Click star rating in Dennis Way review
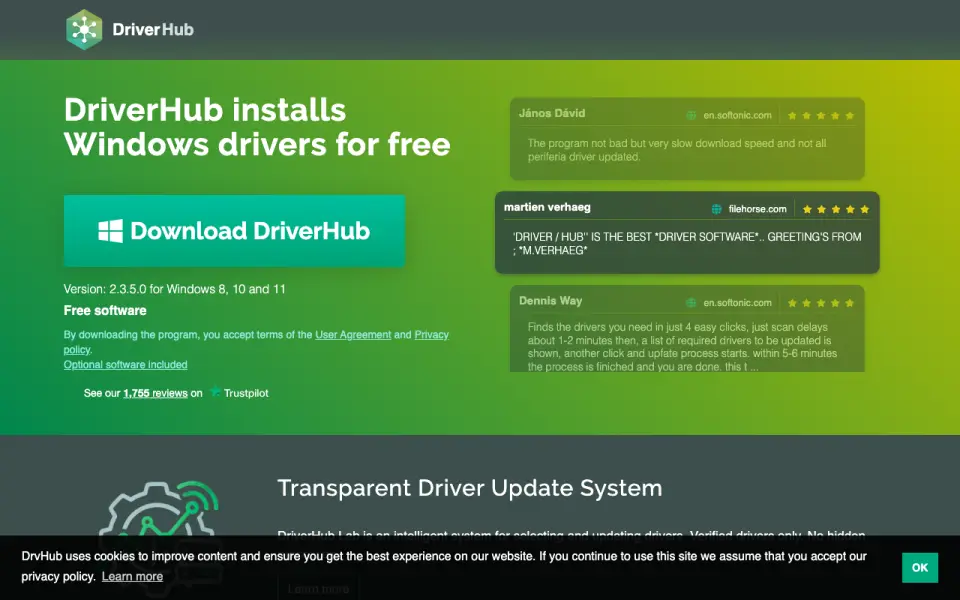Screen dimensions: 960x600 (820, 302)
